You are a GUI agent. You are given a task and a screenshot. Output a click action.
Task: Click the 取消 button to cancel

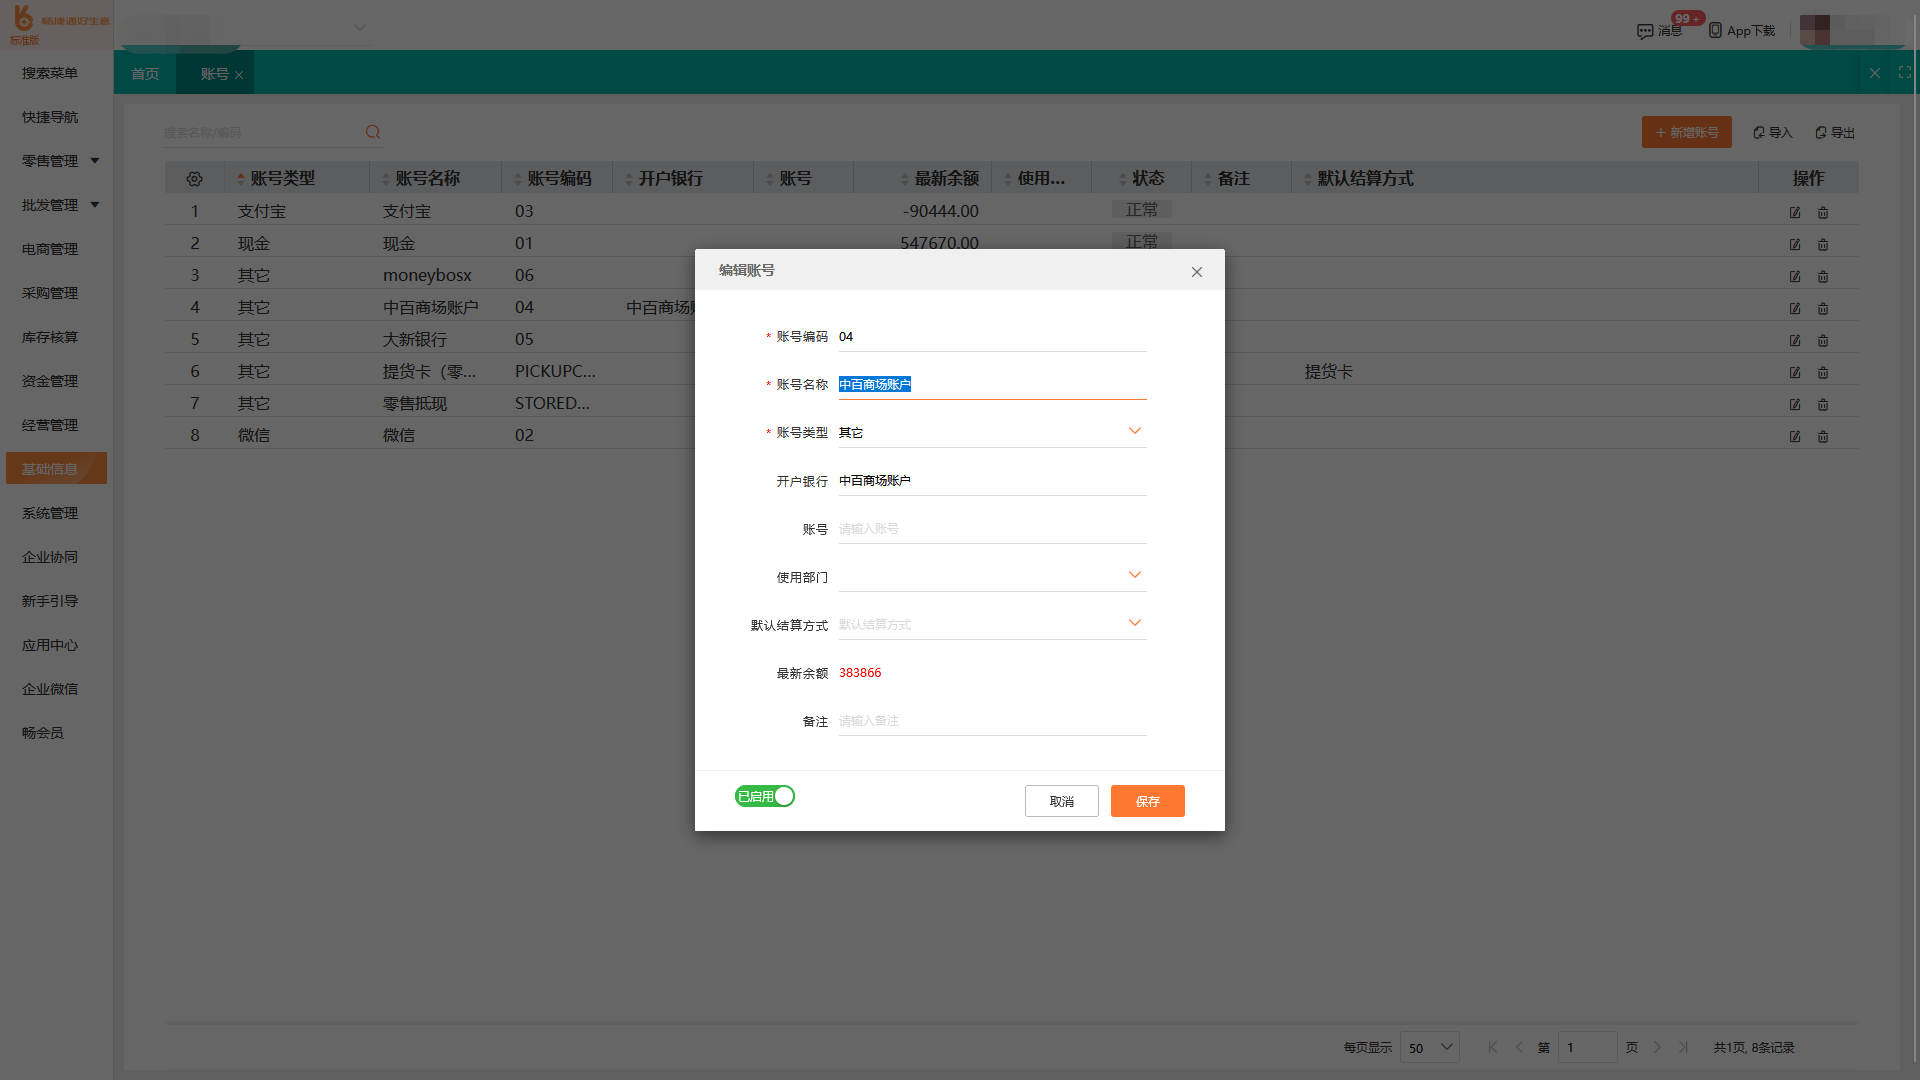1063,800
